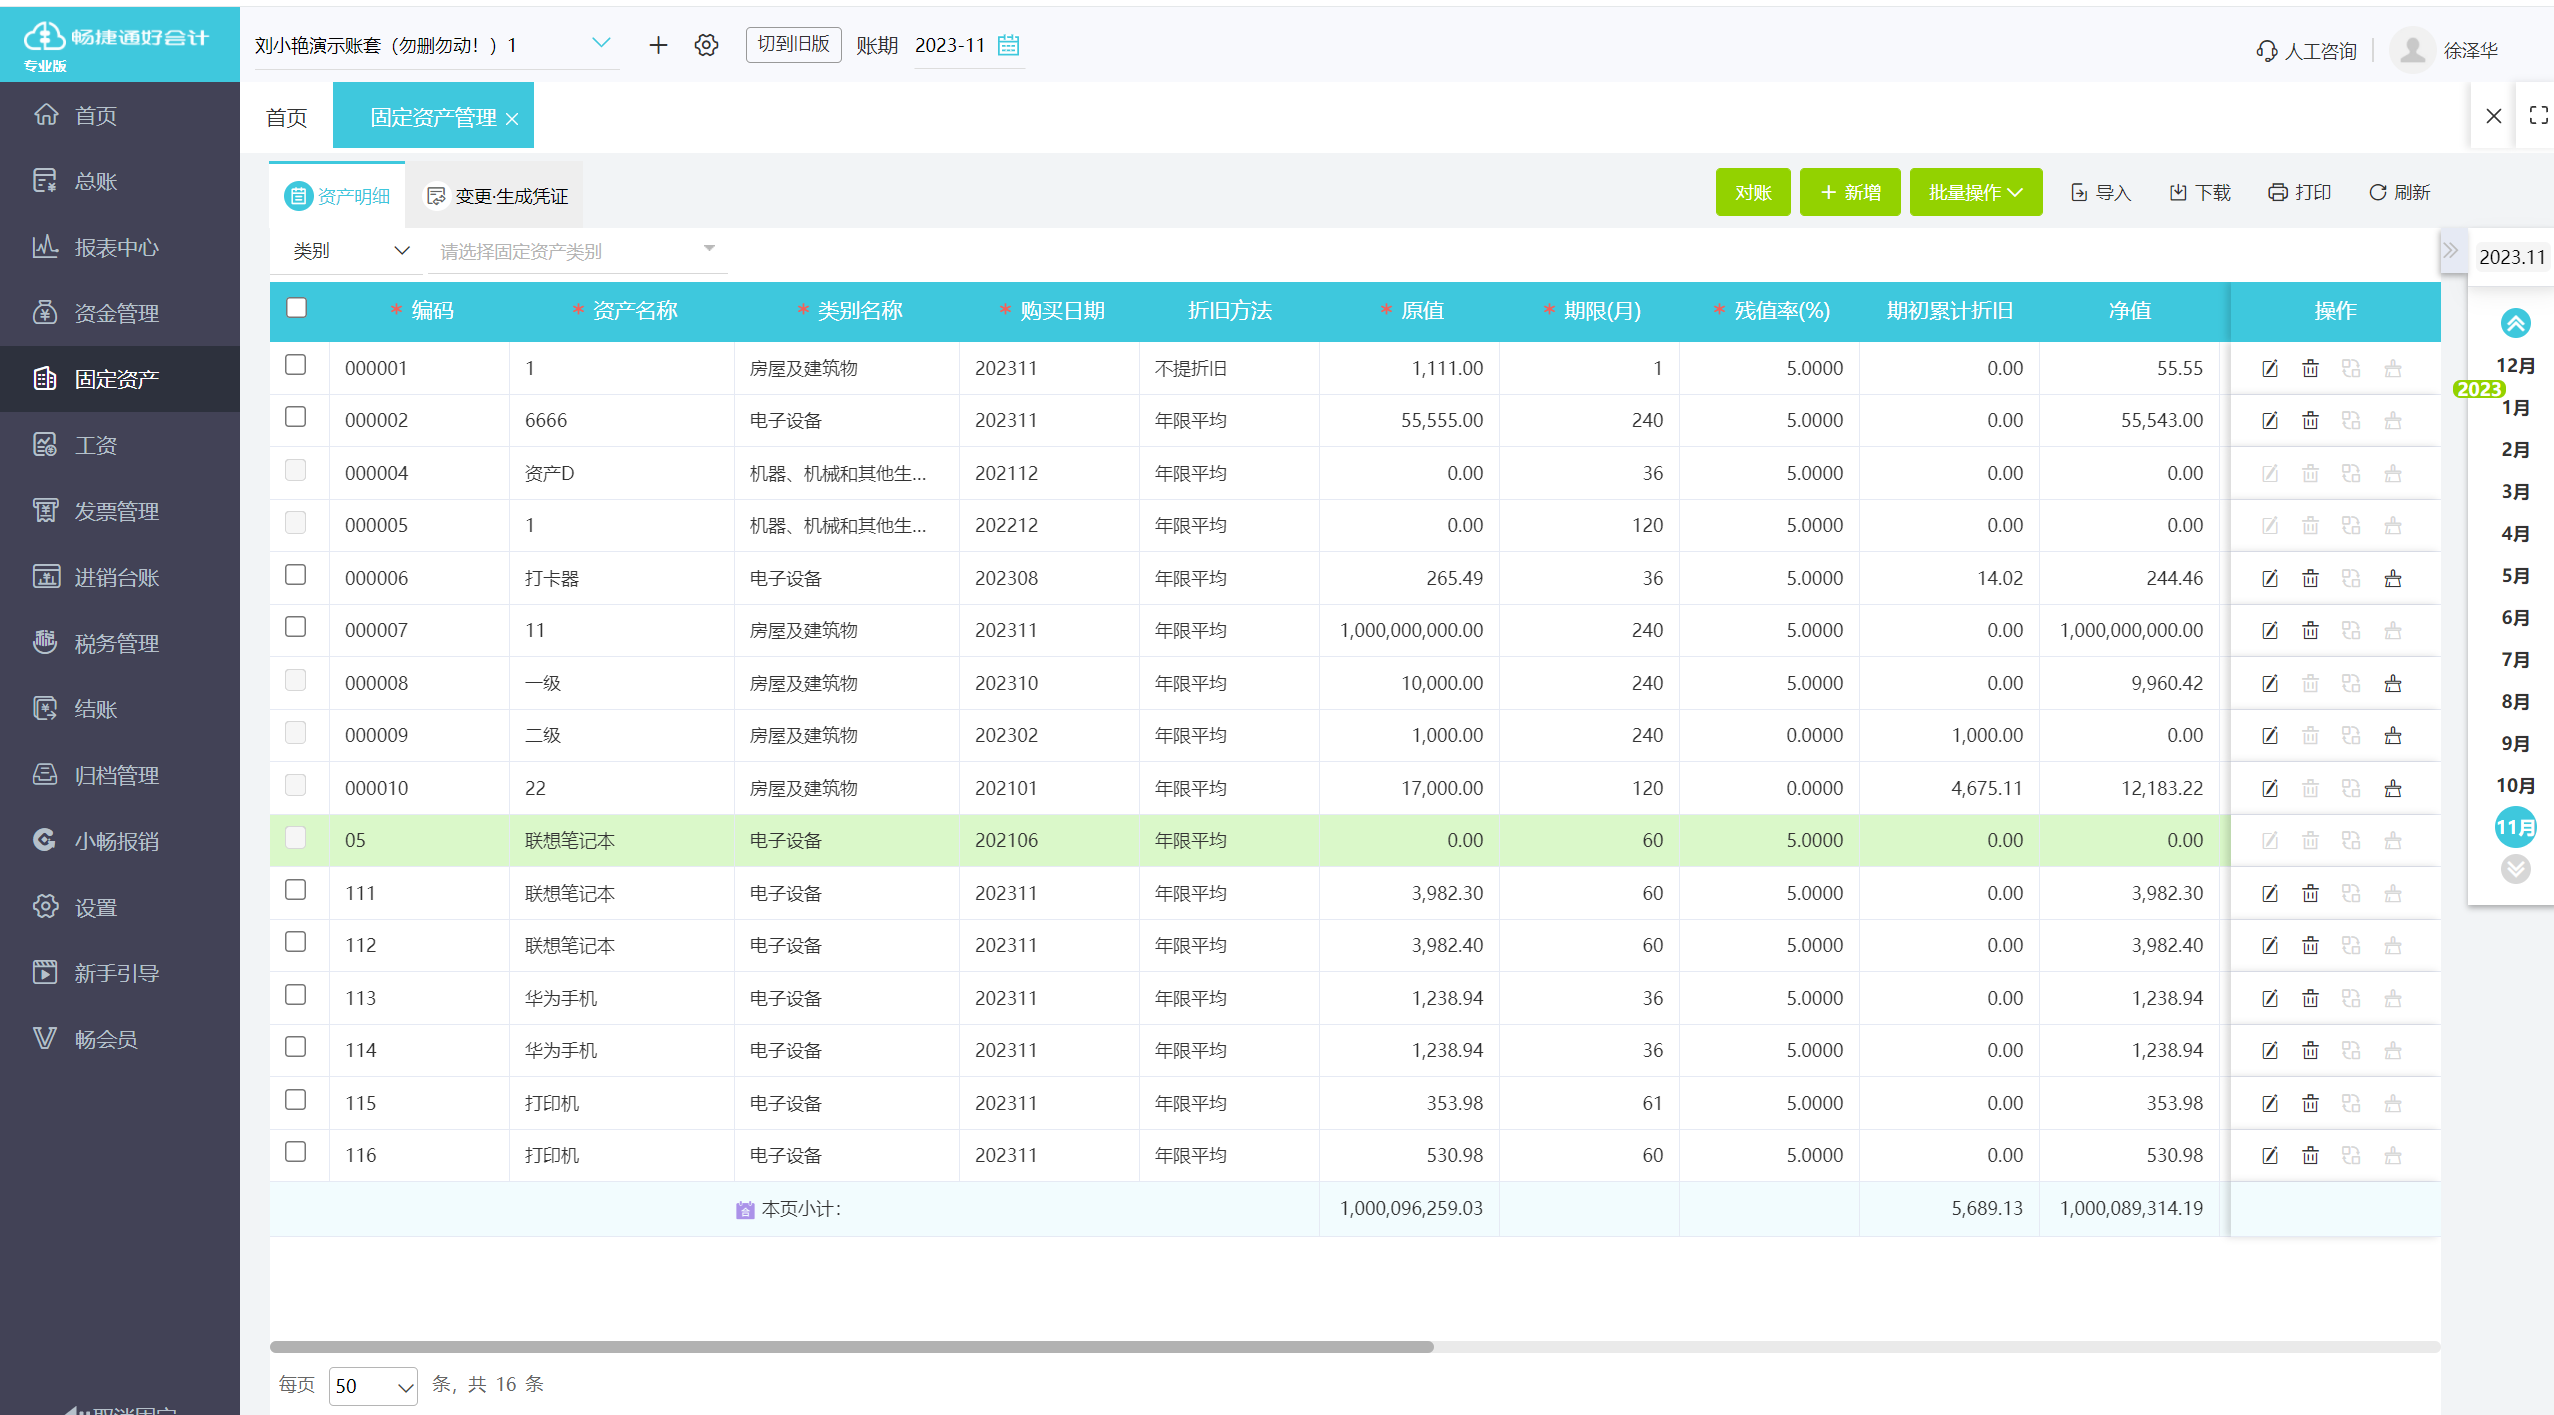Viewport: 2554px width, 1415px height.
Task: Toggle the select-all checkbox in header row
Action: point(298,308)
